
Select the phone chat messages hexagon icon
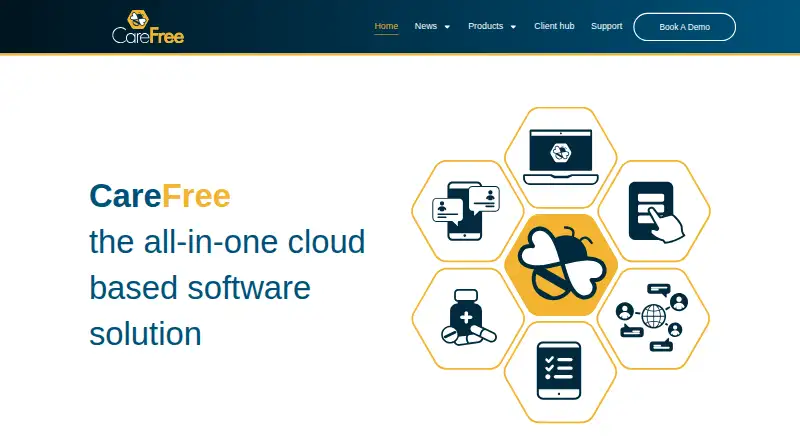pyautogui.click(x=468, y=211)
